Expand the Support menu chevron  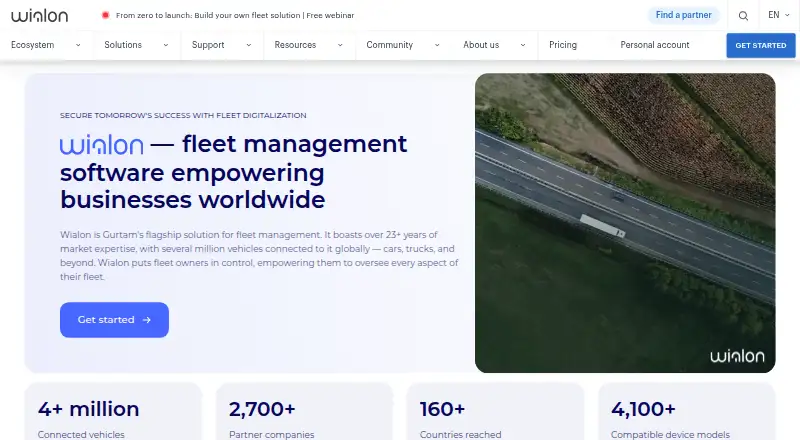[248, 45]
